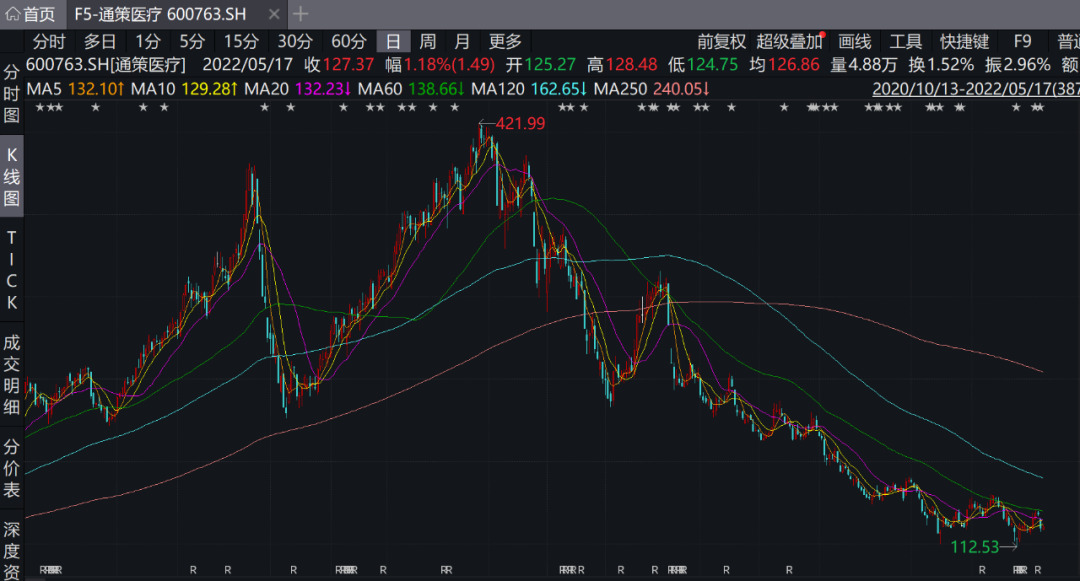Click the red dot on 超级叠加
Viewport: 1080px width, 581px height.
pyautogui.click(x=822, y=34)
